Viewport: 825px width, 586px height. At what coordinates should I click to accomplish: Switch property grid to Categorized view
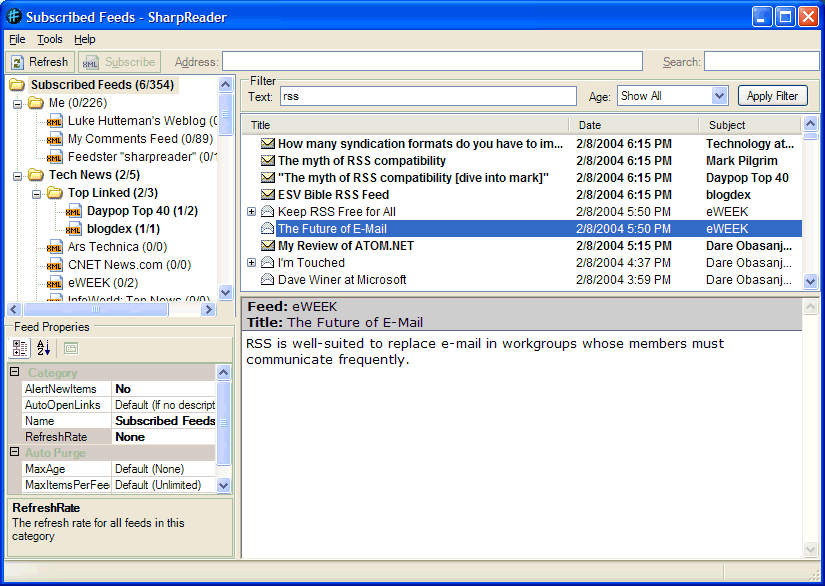pyautogui.click(x=20, y=348)
